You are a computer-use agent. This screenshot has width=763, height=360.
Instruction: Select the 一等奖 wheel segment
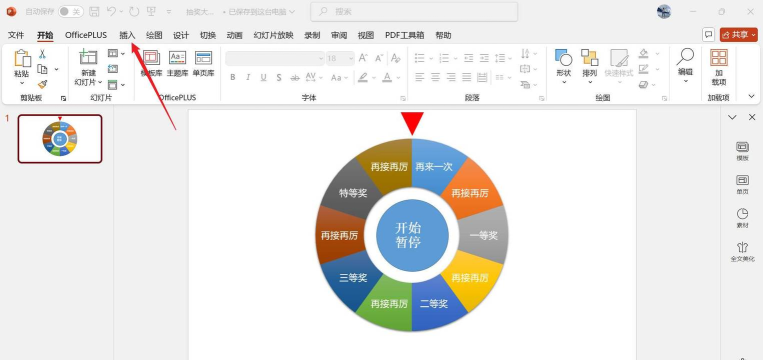[483, 235]
